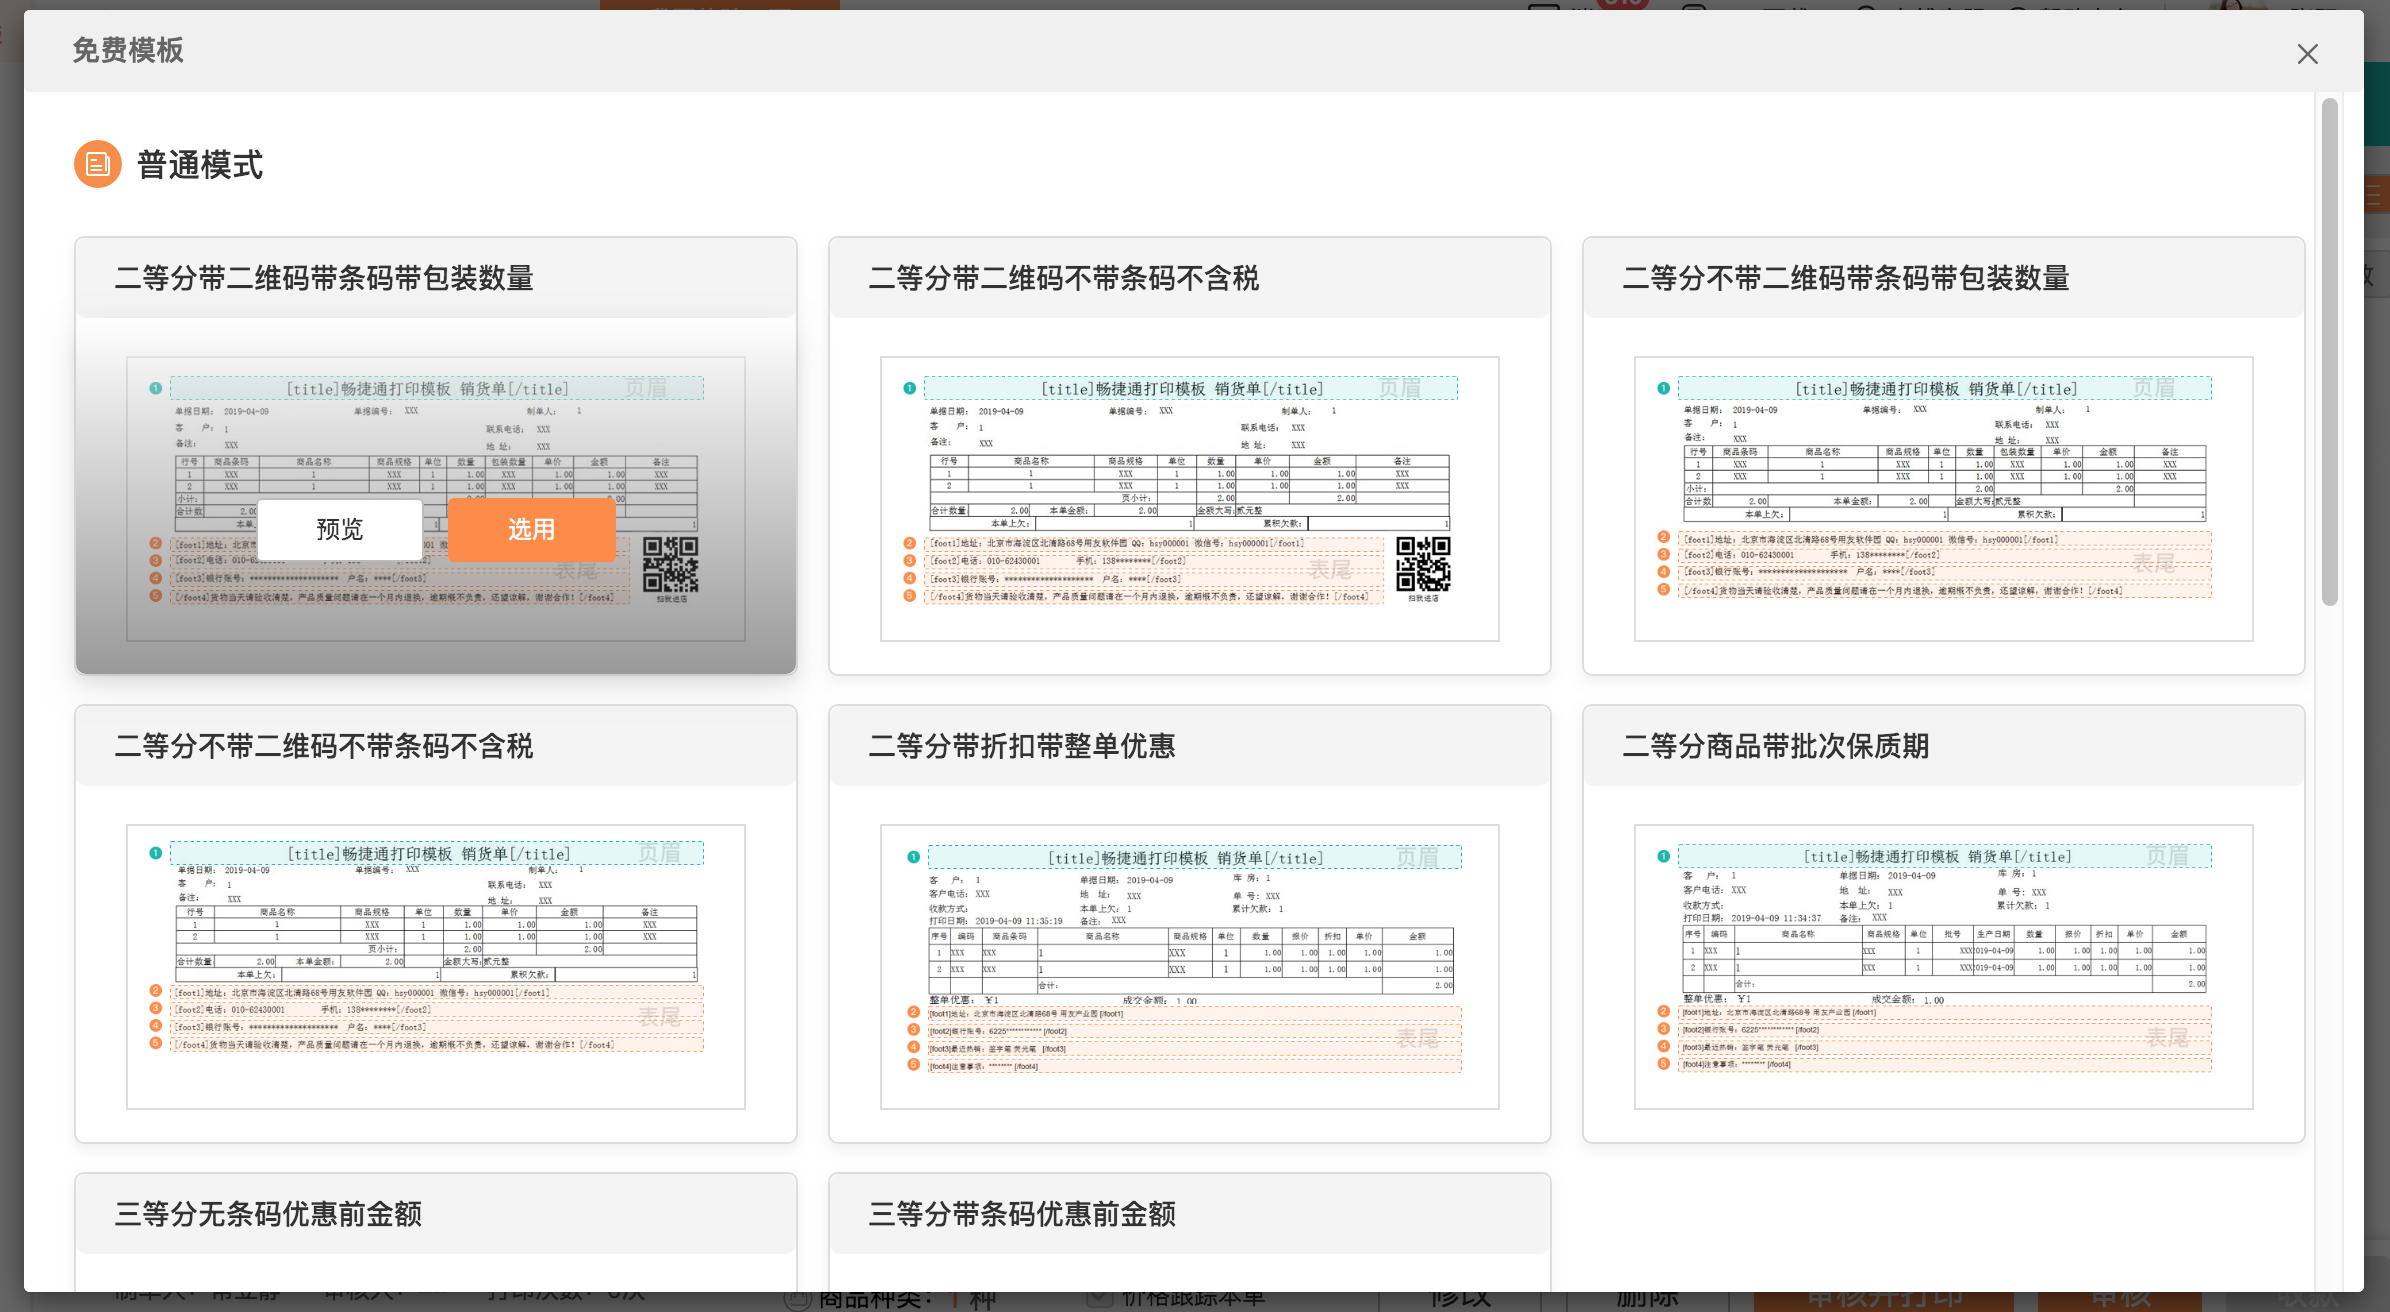Select the 二等分带二维码带条码带包装数量 template
The height and width of the screenshot is (1312, 2390).
coord(530,530)
